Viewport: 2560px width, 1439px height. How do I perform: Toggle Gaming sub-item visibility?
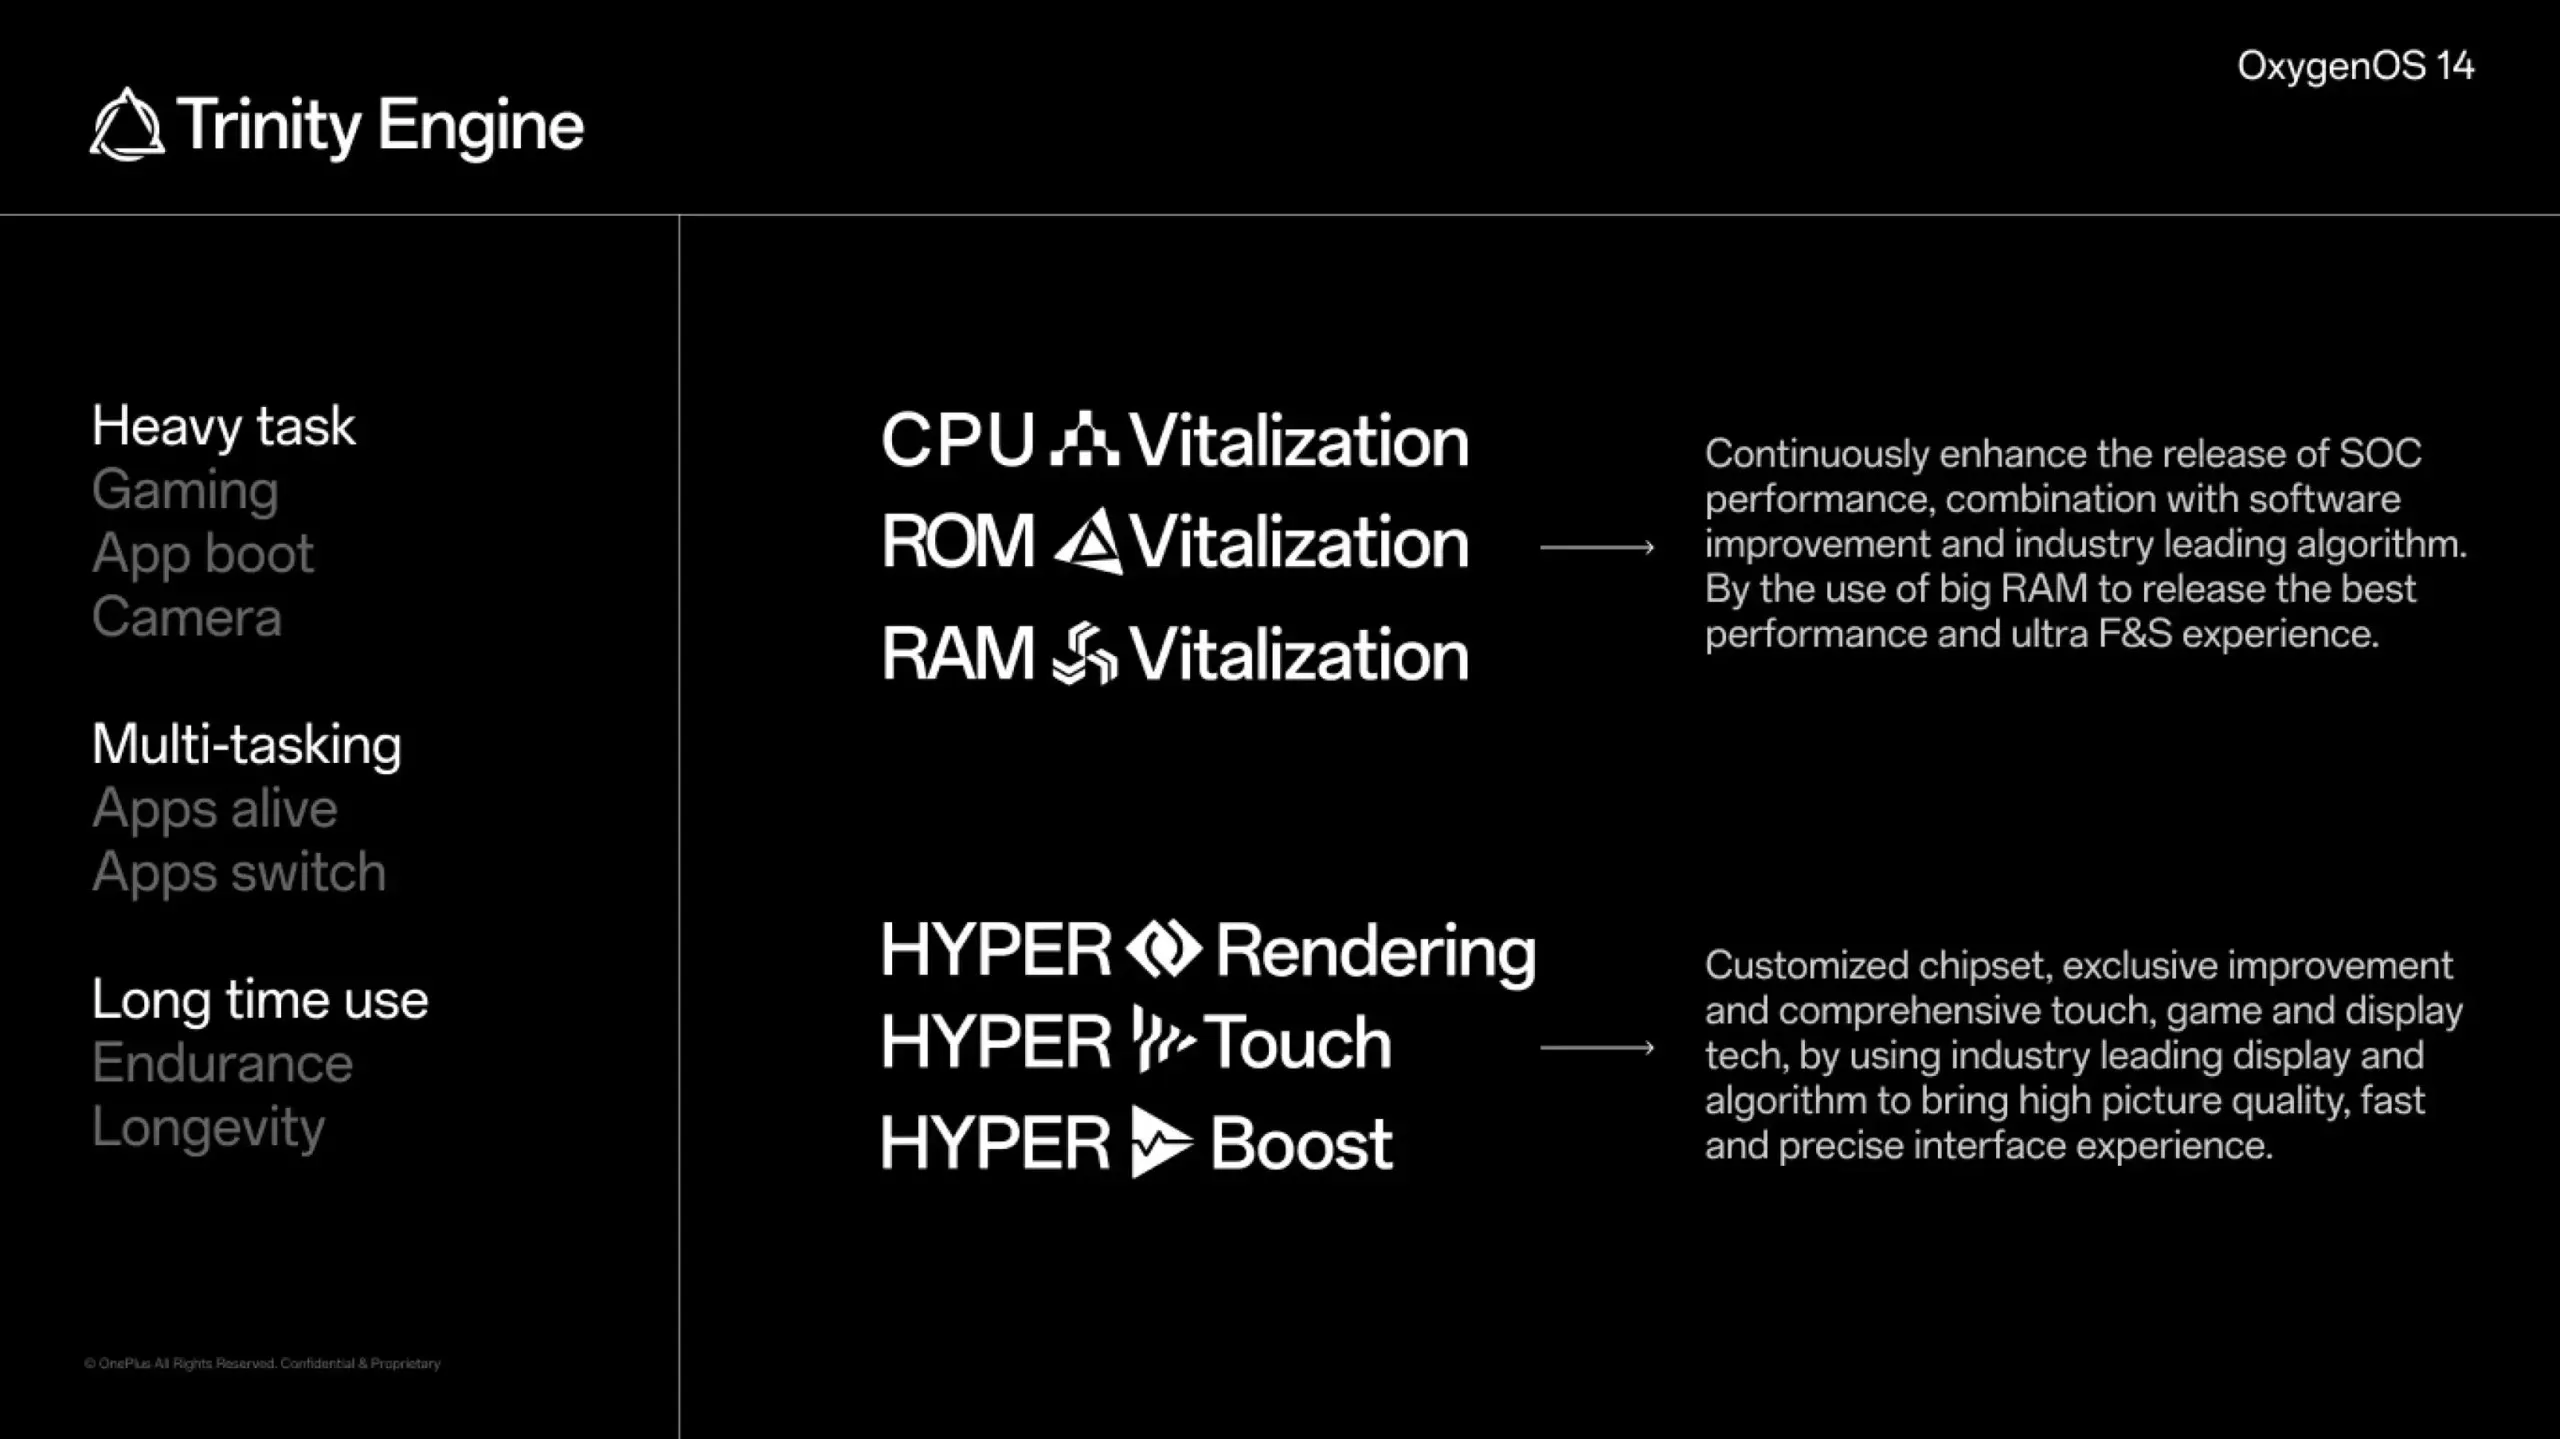[x=185, y=489]
